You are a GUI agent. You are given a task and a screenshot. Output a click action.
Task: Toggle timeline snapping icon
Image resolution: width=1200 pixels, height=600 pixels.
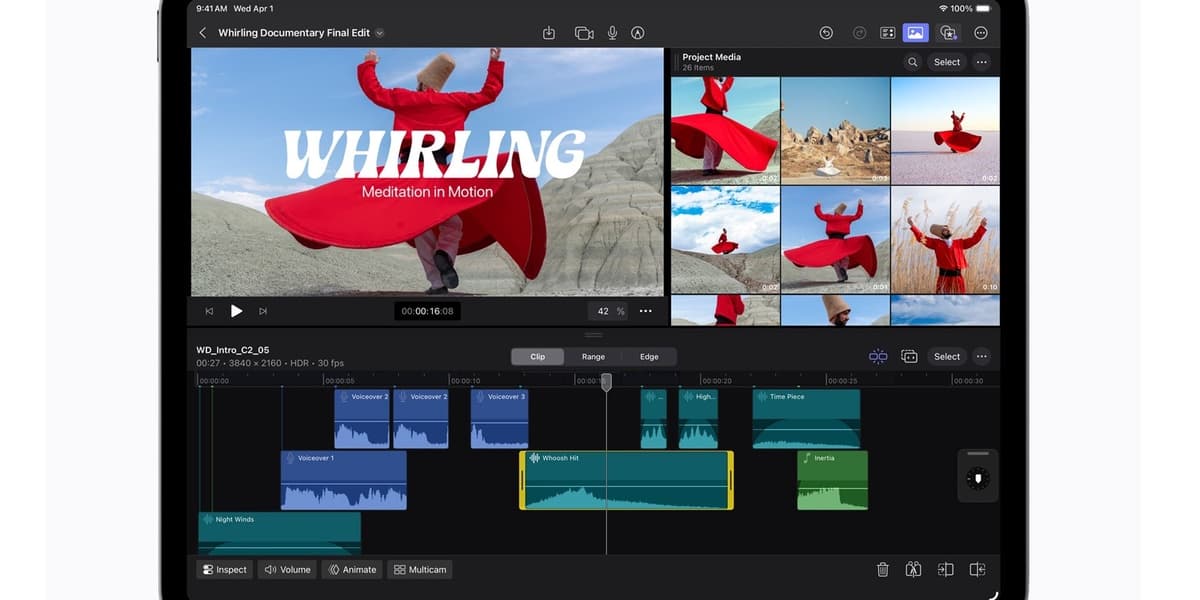coord(878,356)
